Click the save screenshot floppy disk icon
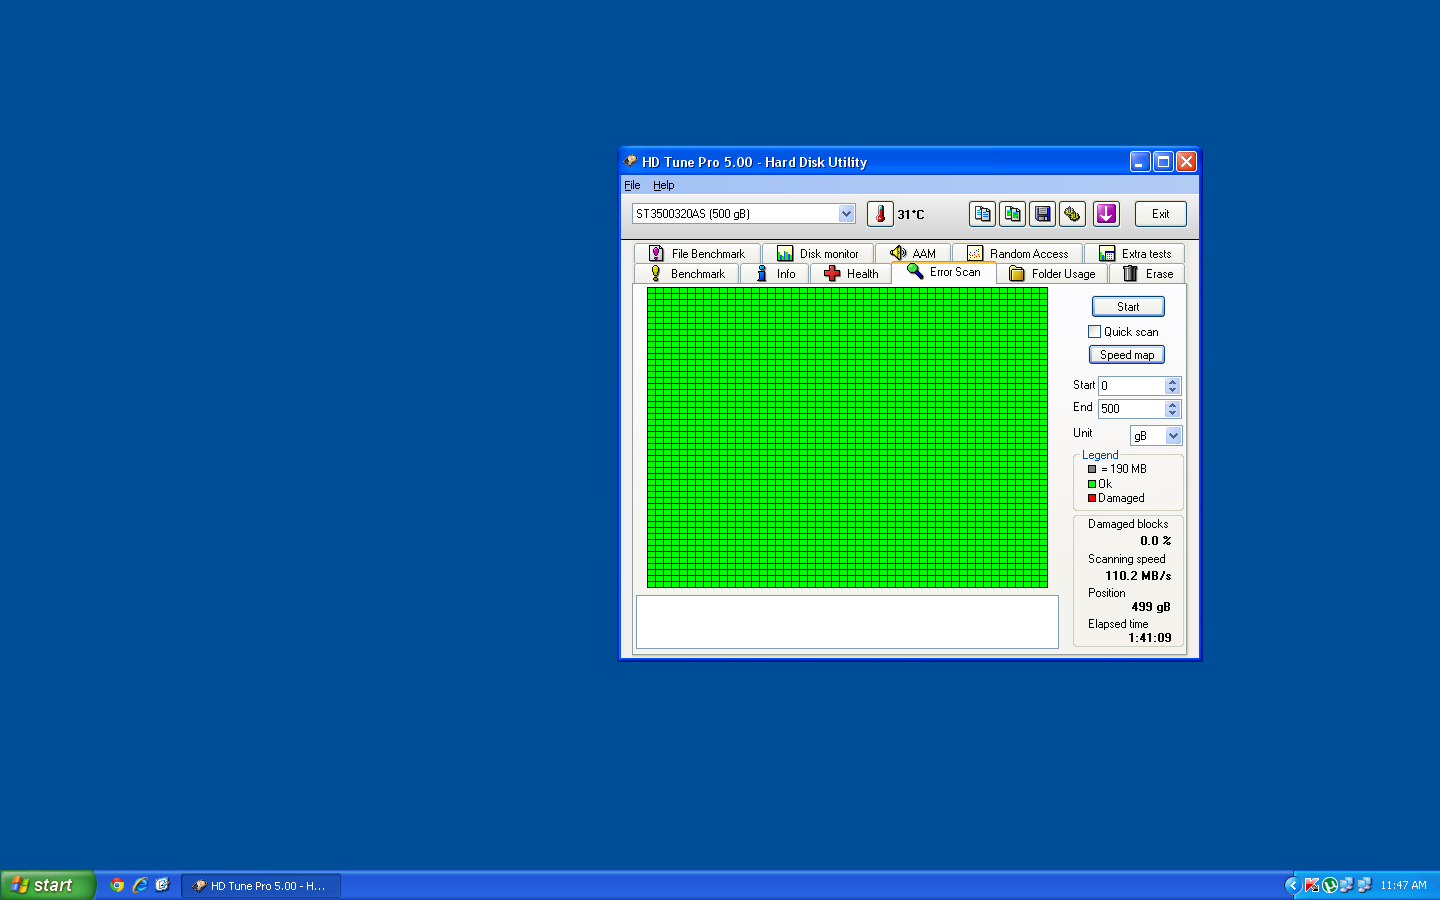The width and height of the screenshot is (1440, 900). click(1042, 214)
